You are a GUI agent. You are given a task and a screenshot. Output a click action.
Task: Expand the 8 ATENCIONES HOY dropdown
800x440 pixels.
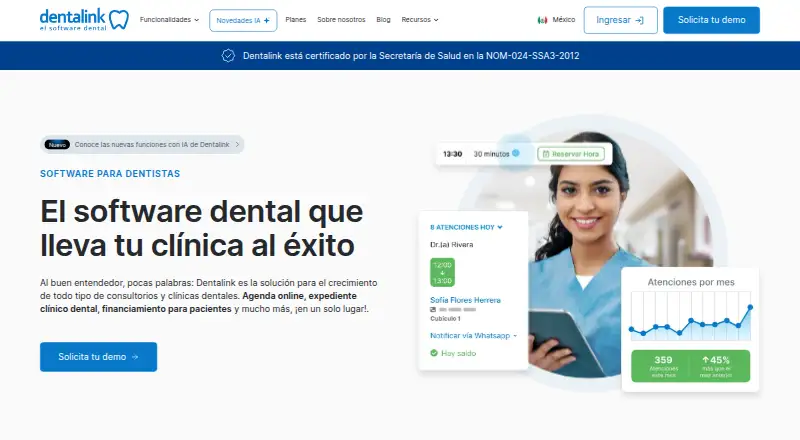466,227
